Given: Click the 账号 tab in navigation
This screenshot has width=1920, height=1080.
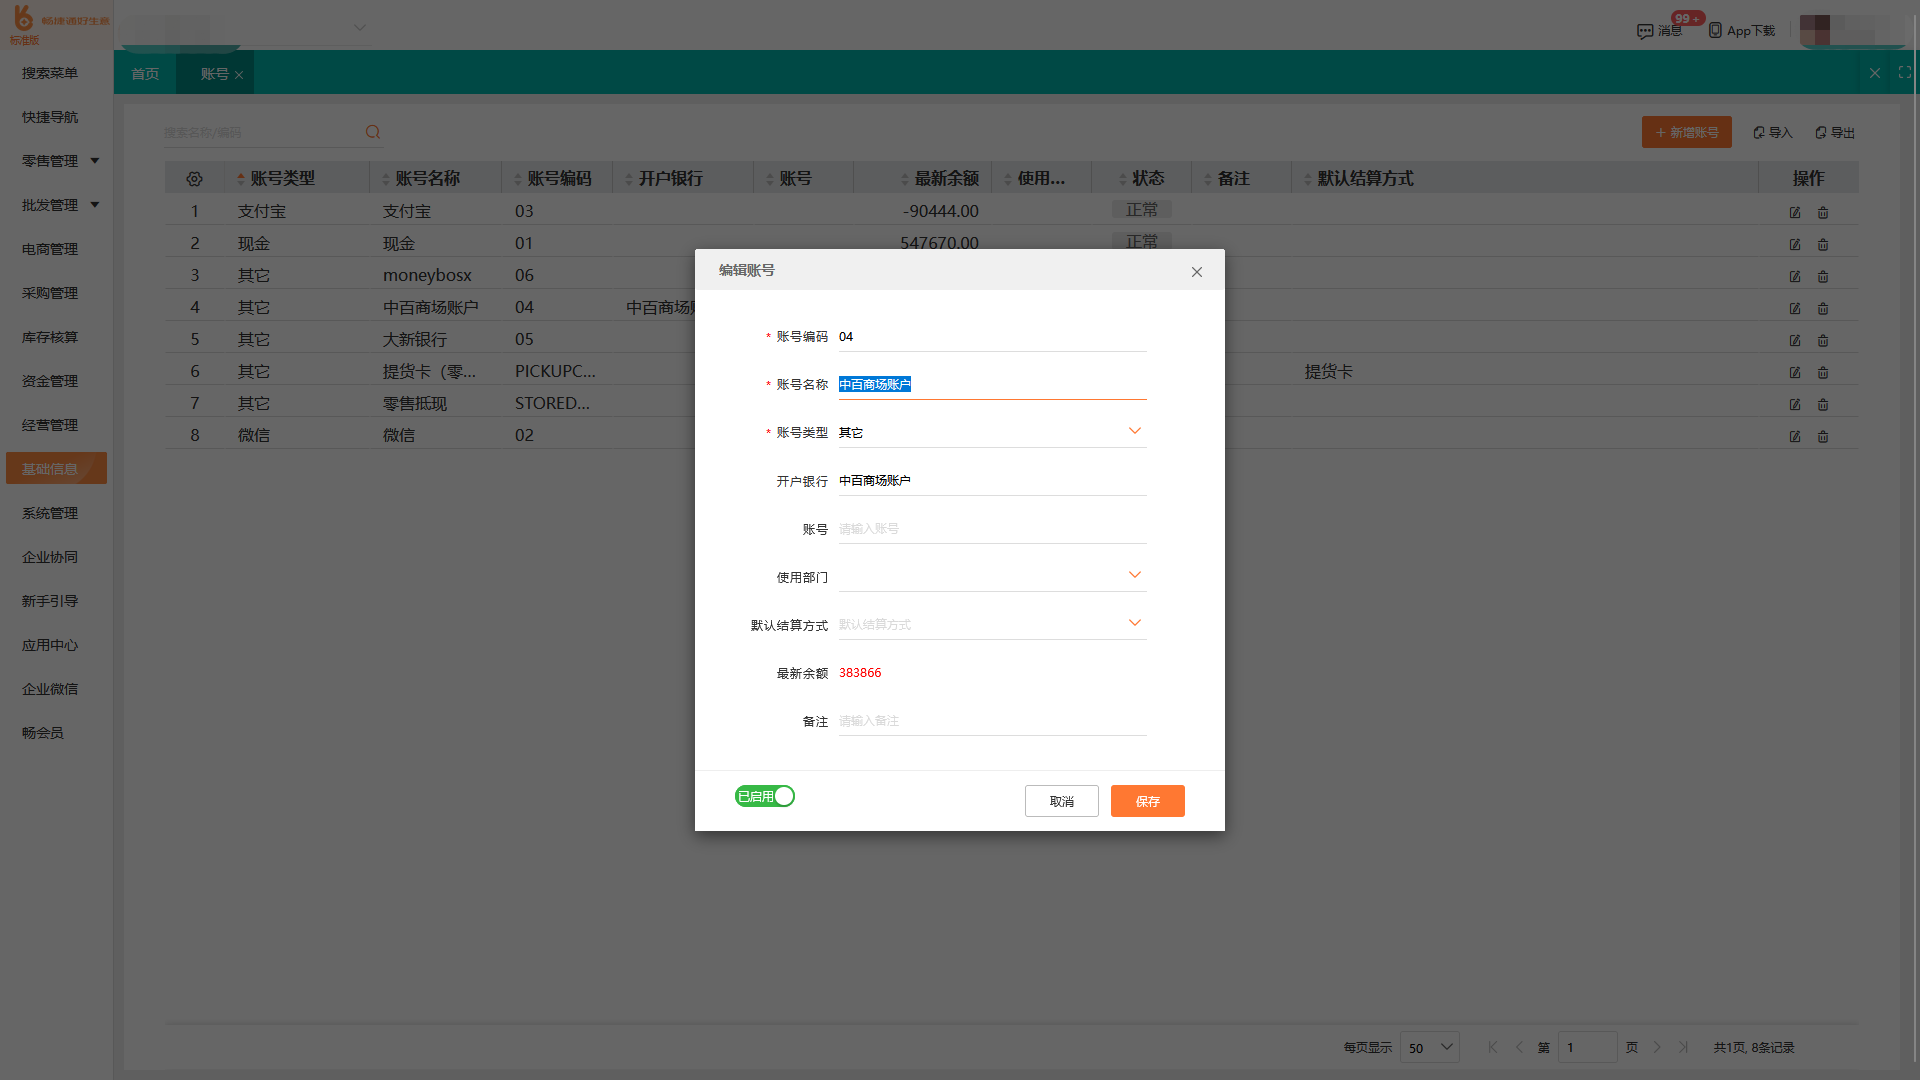Looking at the screenshot, I should [x=215, y=74].
